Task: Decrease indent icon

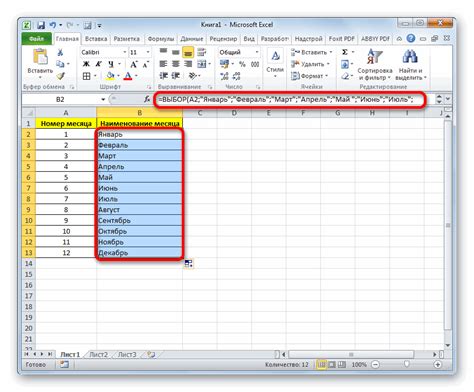Action: [x=163, y=76]
